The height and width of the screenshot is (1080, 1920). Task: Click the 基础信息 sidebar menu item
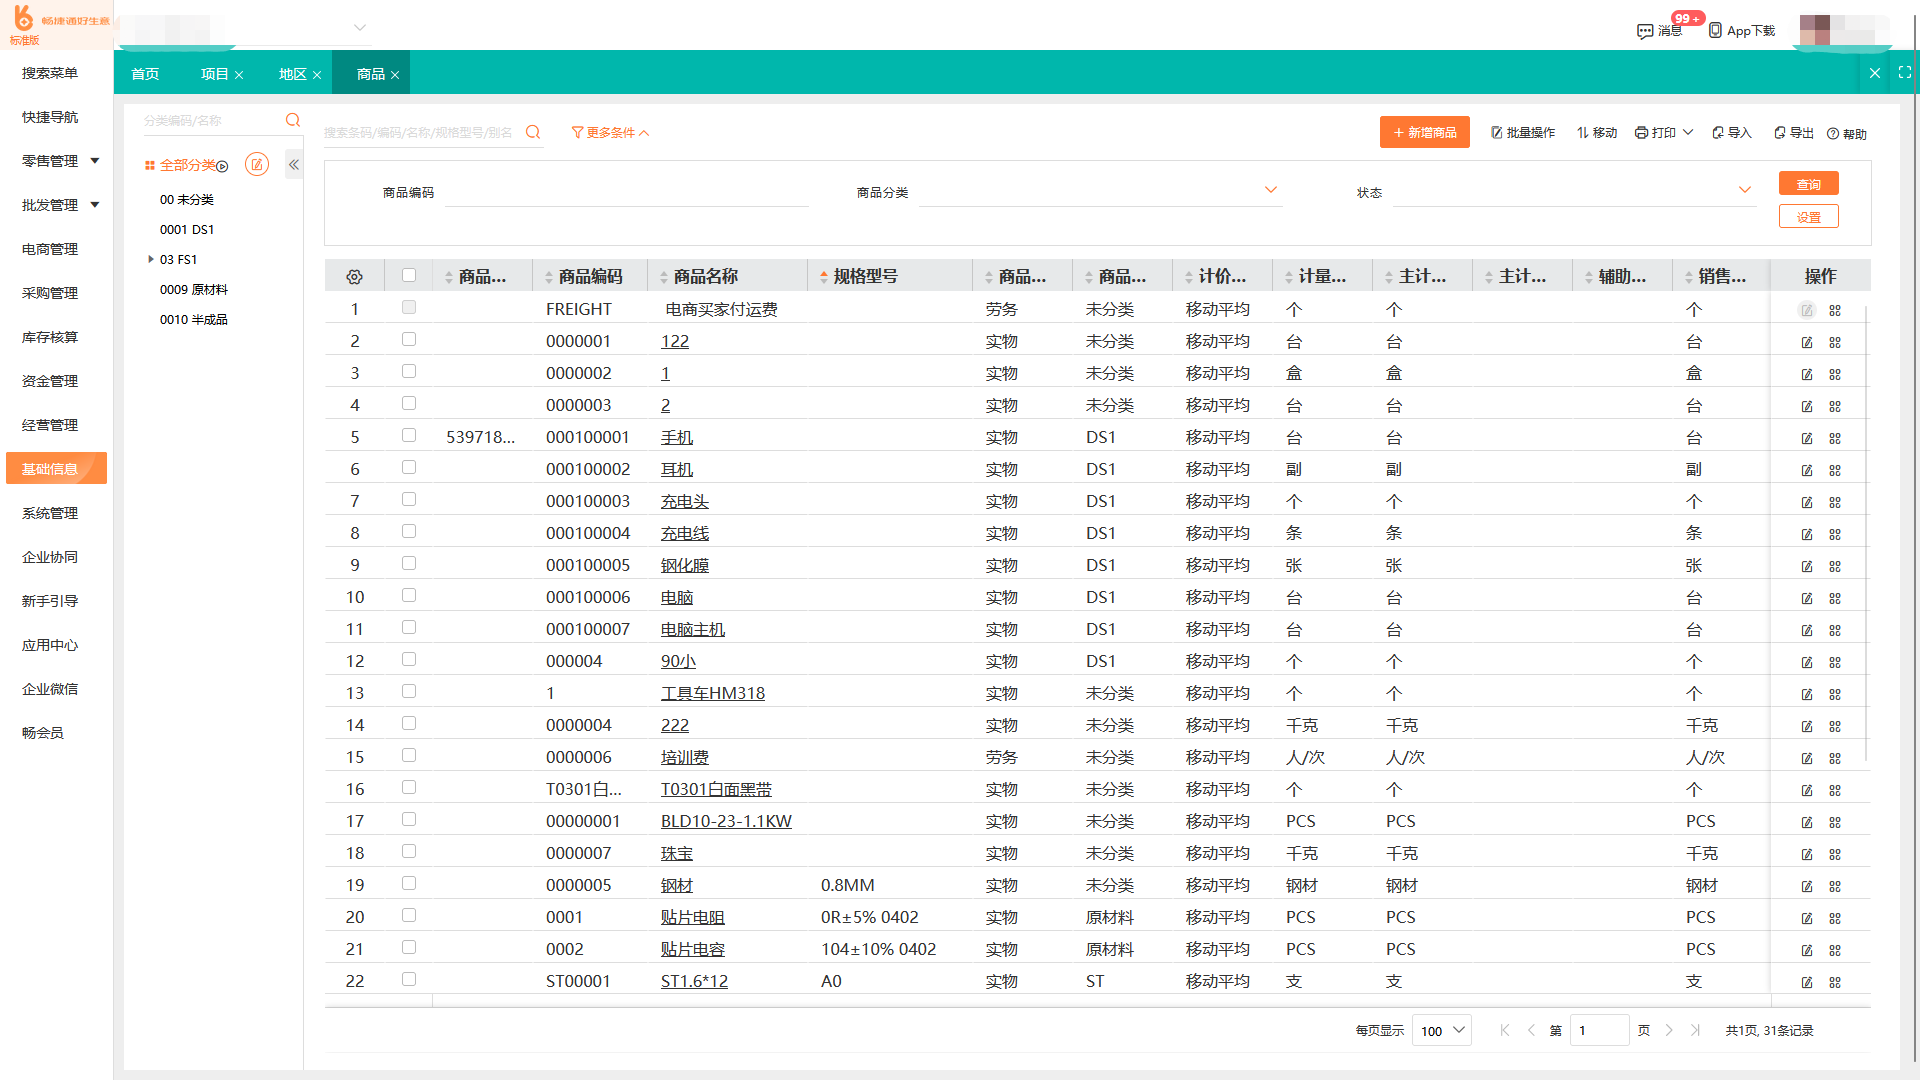tap(53, 468)
